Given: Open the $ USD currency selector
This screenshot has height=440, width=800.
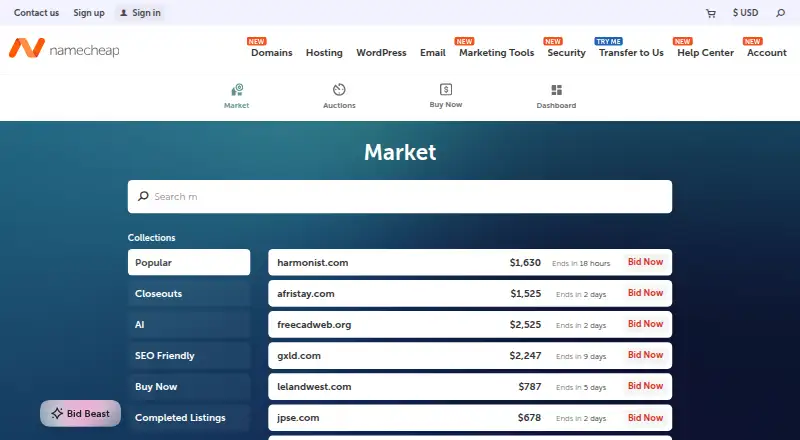Looking at the screenshot, I should coord(745,12).
